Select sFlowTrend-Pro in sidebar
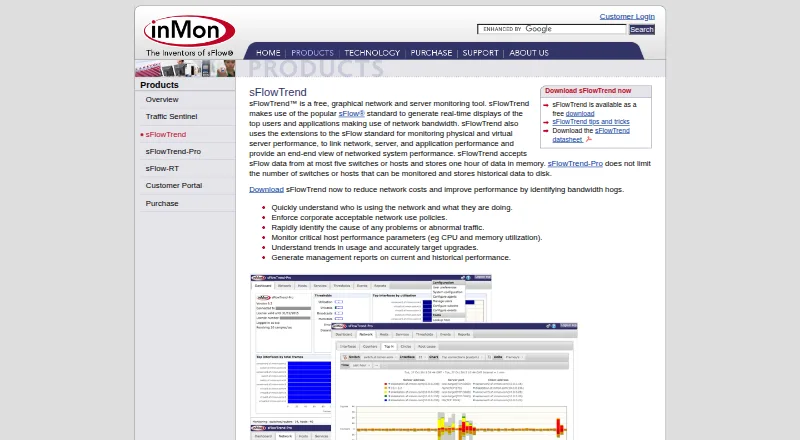The height and width of the screenshot is (440, 800). pos(173,152)
